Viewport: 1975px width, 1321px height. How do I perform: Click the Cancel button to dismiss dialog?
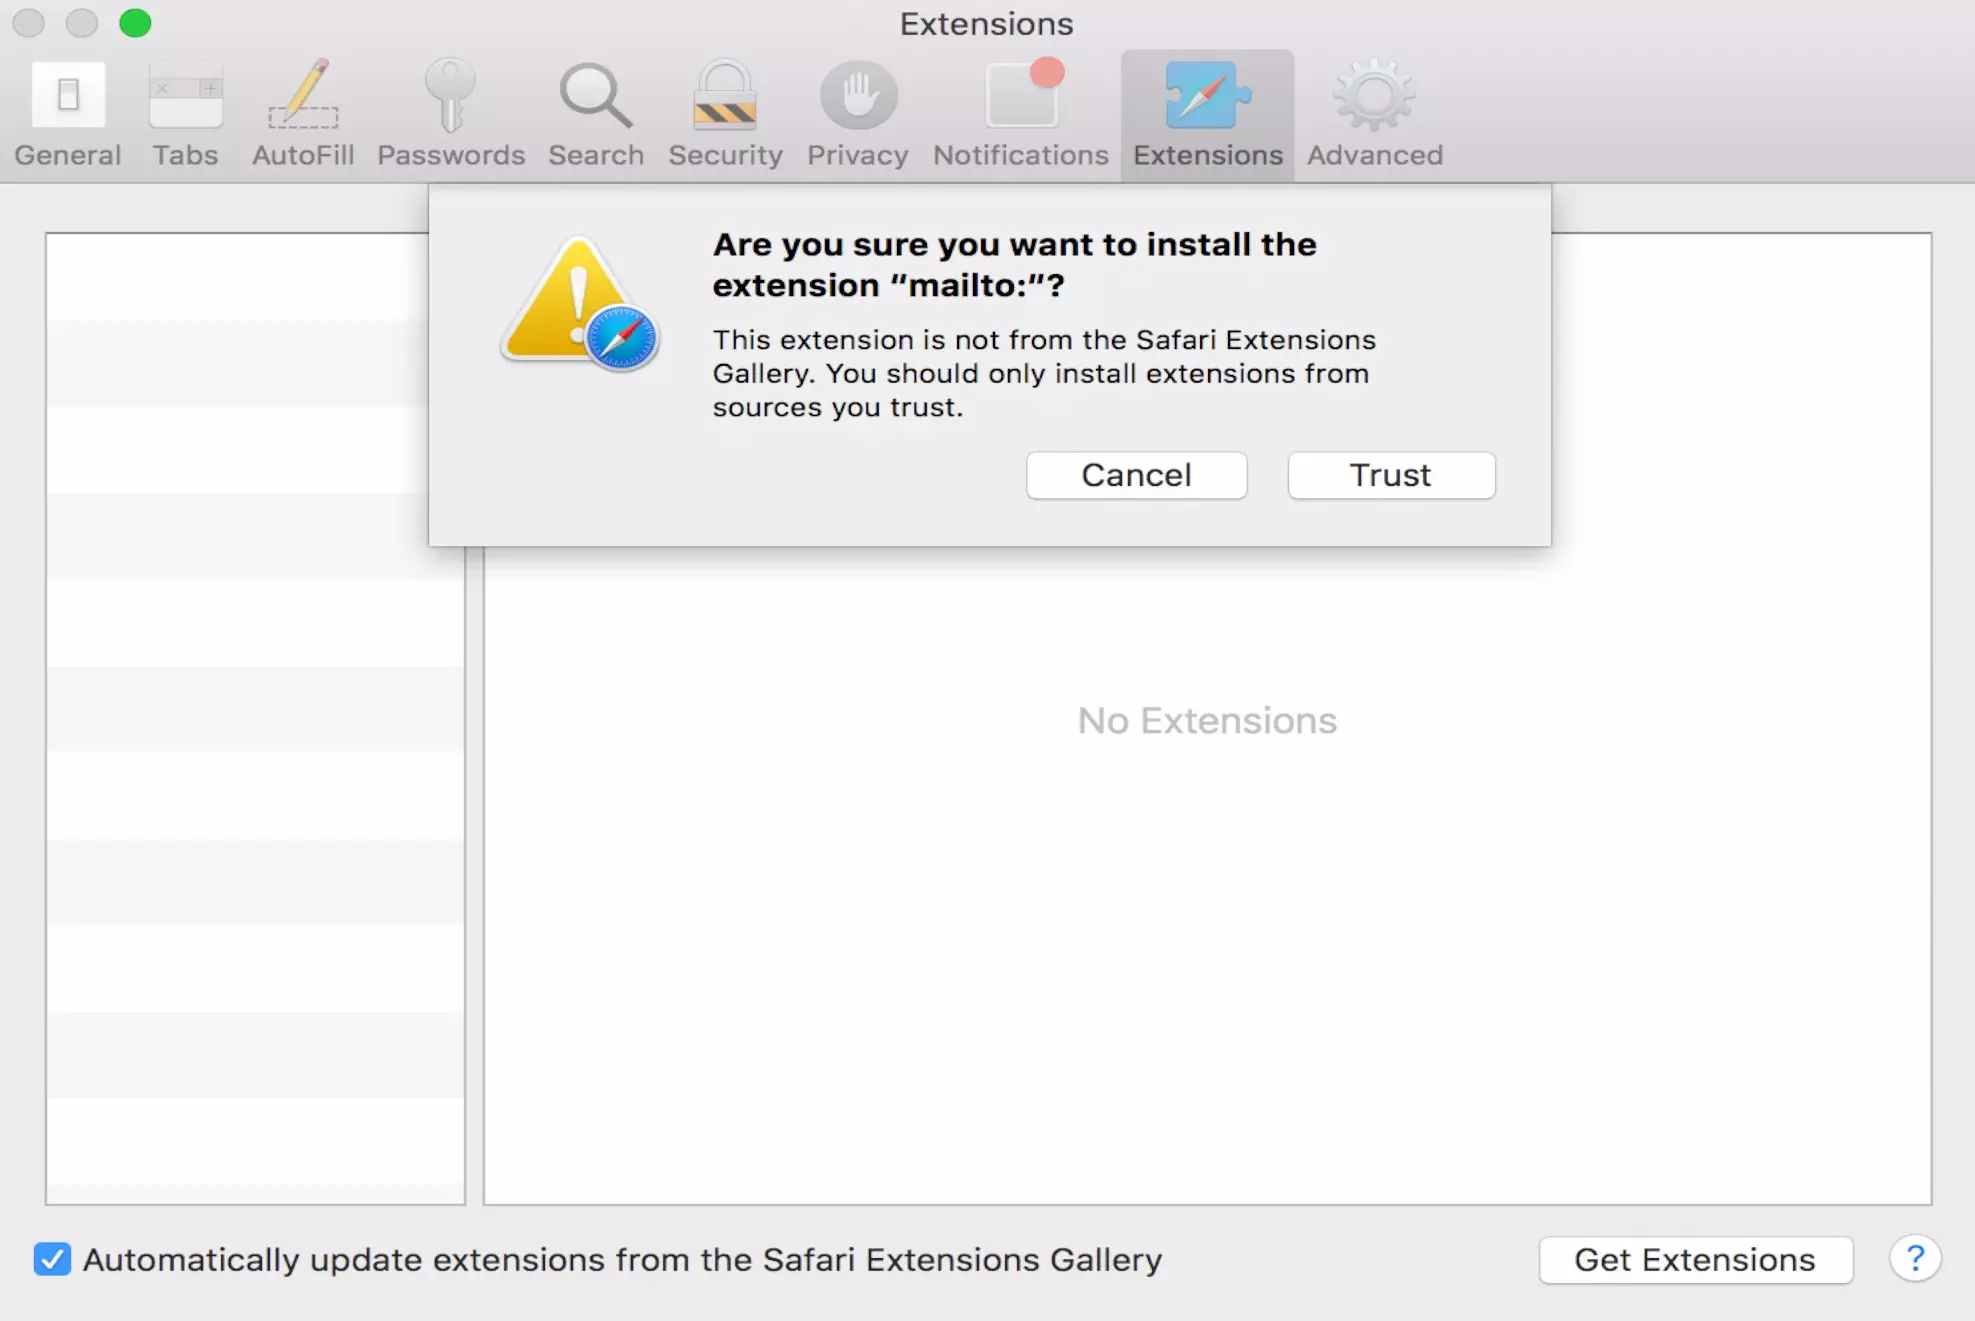(1136, 475)
